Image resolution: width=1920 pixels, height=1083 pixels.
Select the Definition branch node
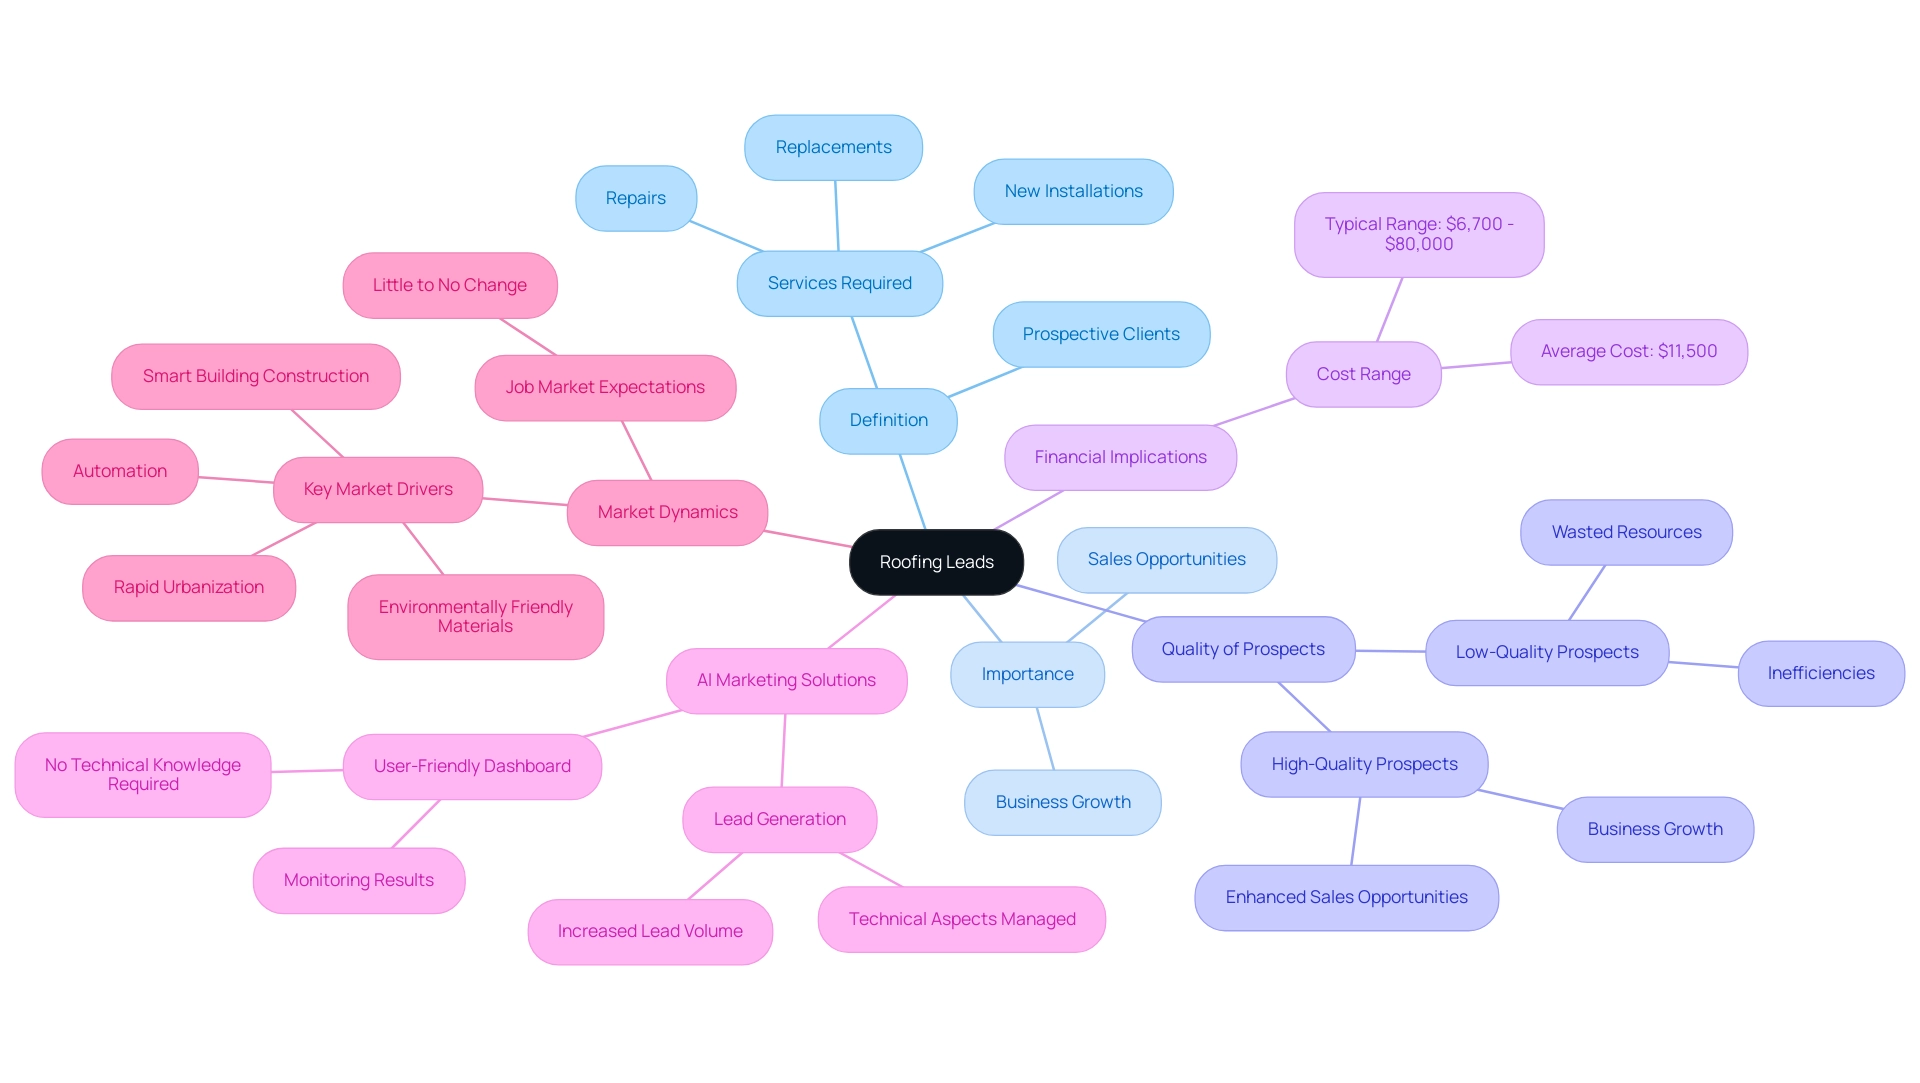pos(884,419)
